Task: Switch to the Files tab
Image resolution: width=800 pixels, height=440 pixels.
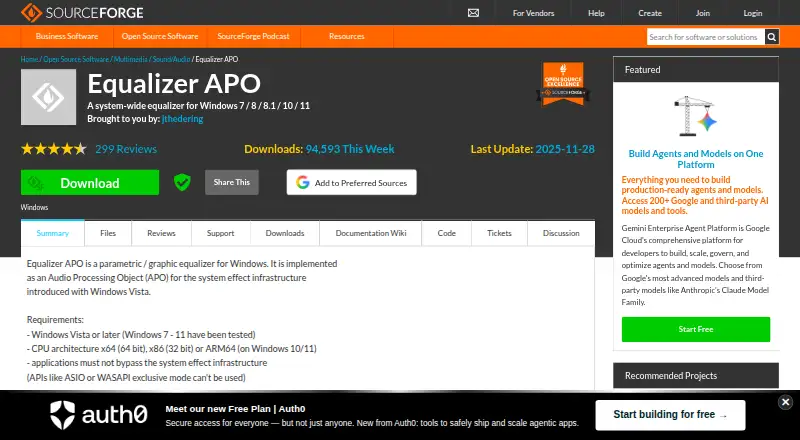Action: pos(108,233)
